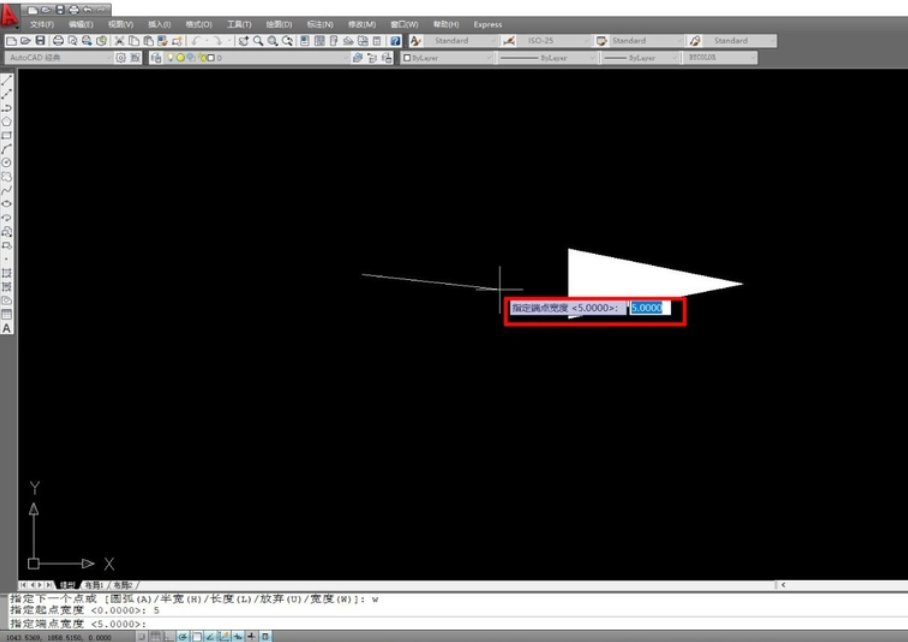Viewport: 908px width, 642px height.
Task: Click the endpoint width input field showing 5.0000
Action: (647, 308)
